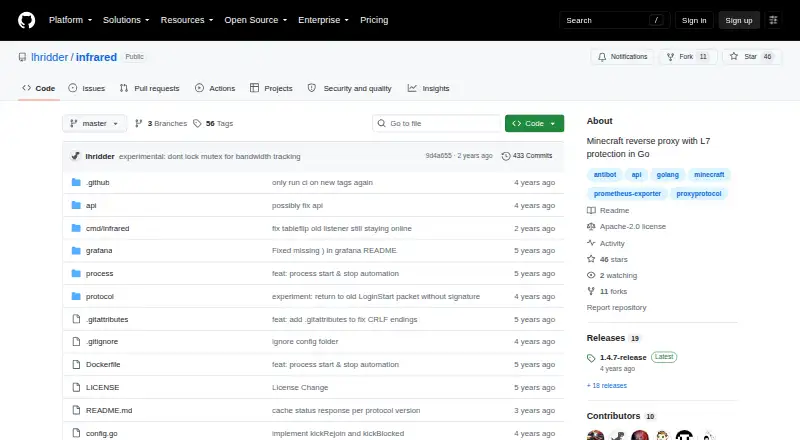Open the Platform menu dropdown
Screen dimensions: 800x440
pos(70,20)
